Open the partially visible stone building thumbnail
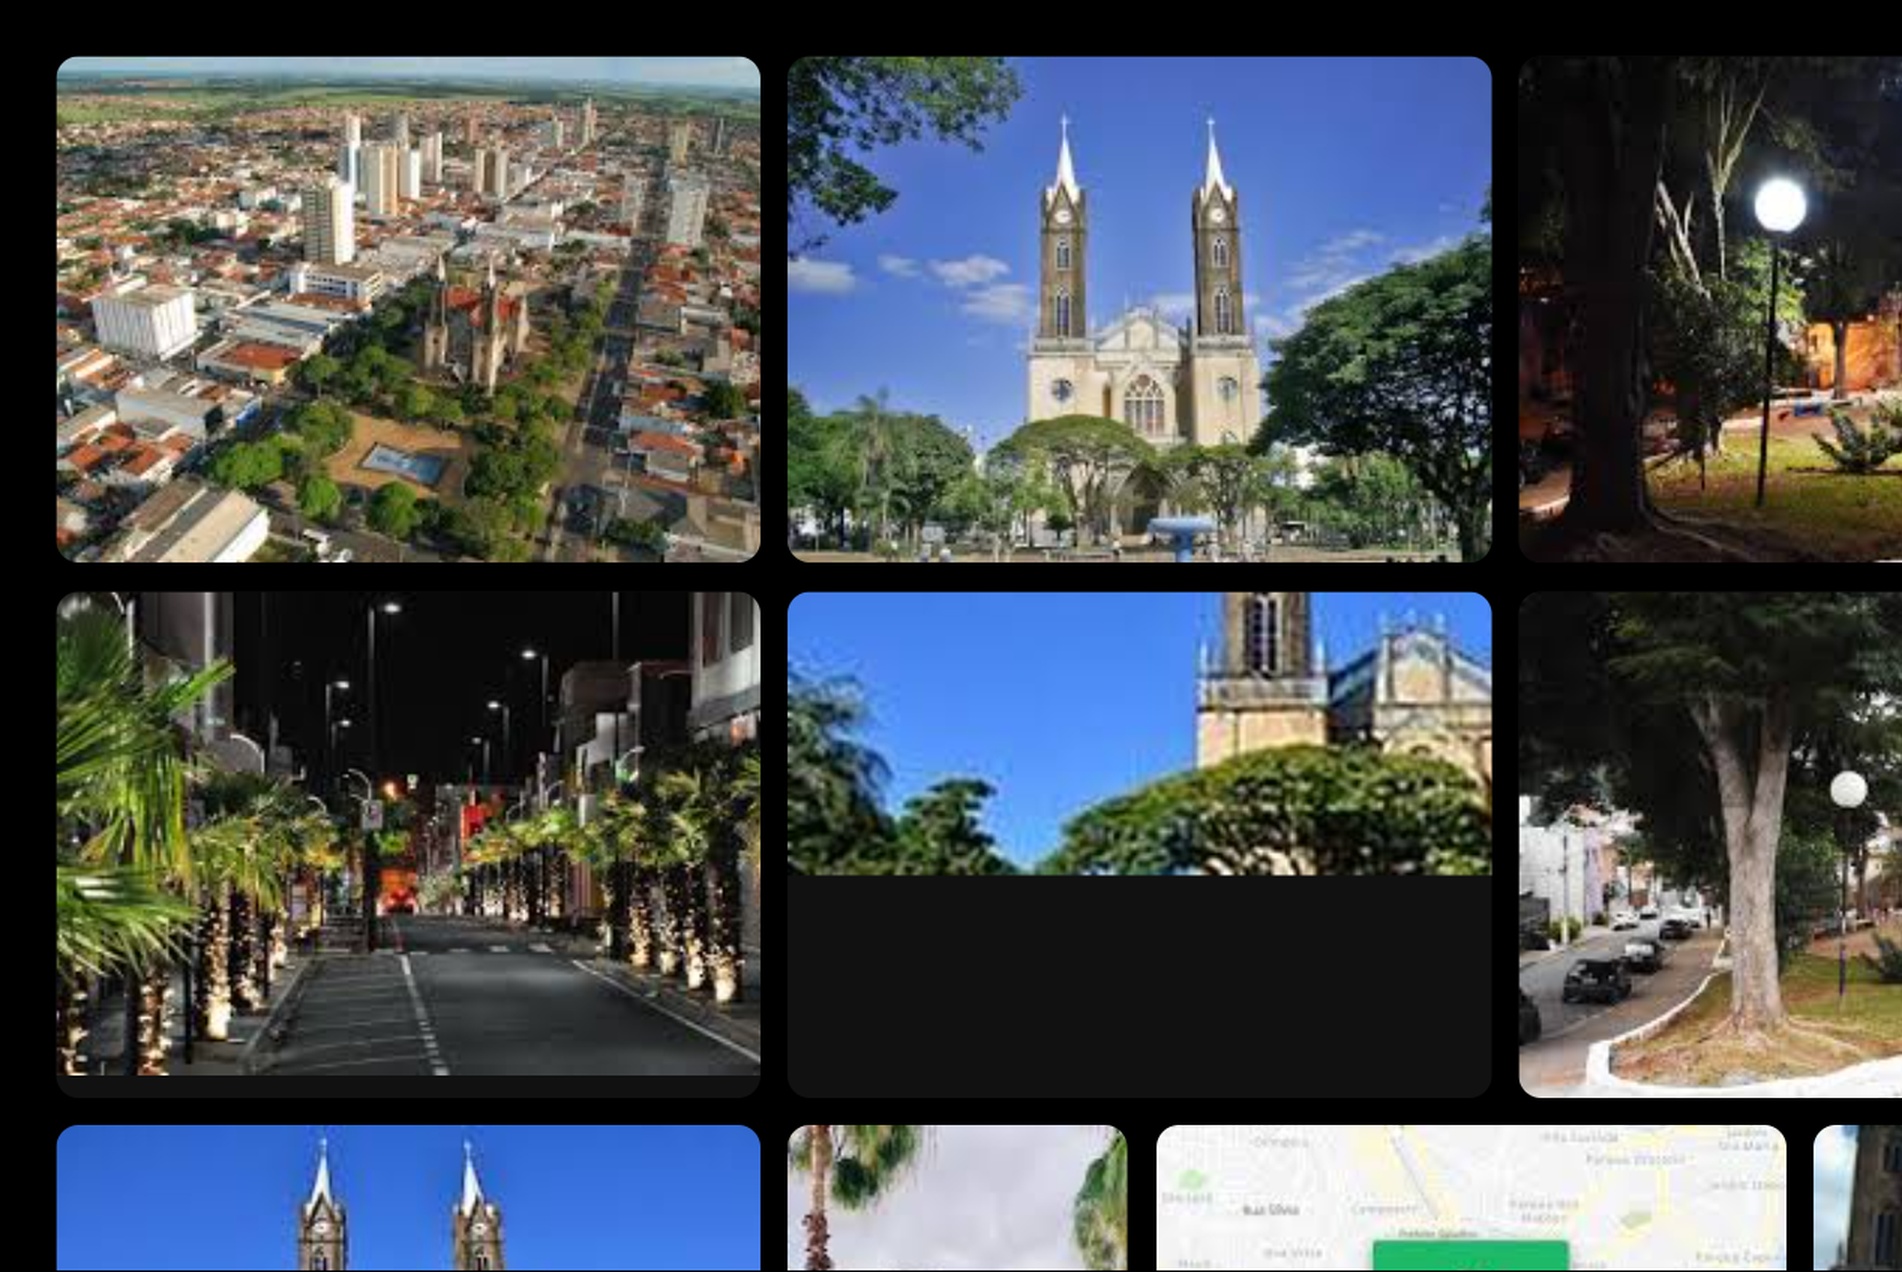This screenshot has height=1272, width=1902. tap(1858, 1197)
